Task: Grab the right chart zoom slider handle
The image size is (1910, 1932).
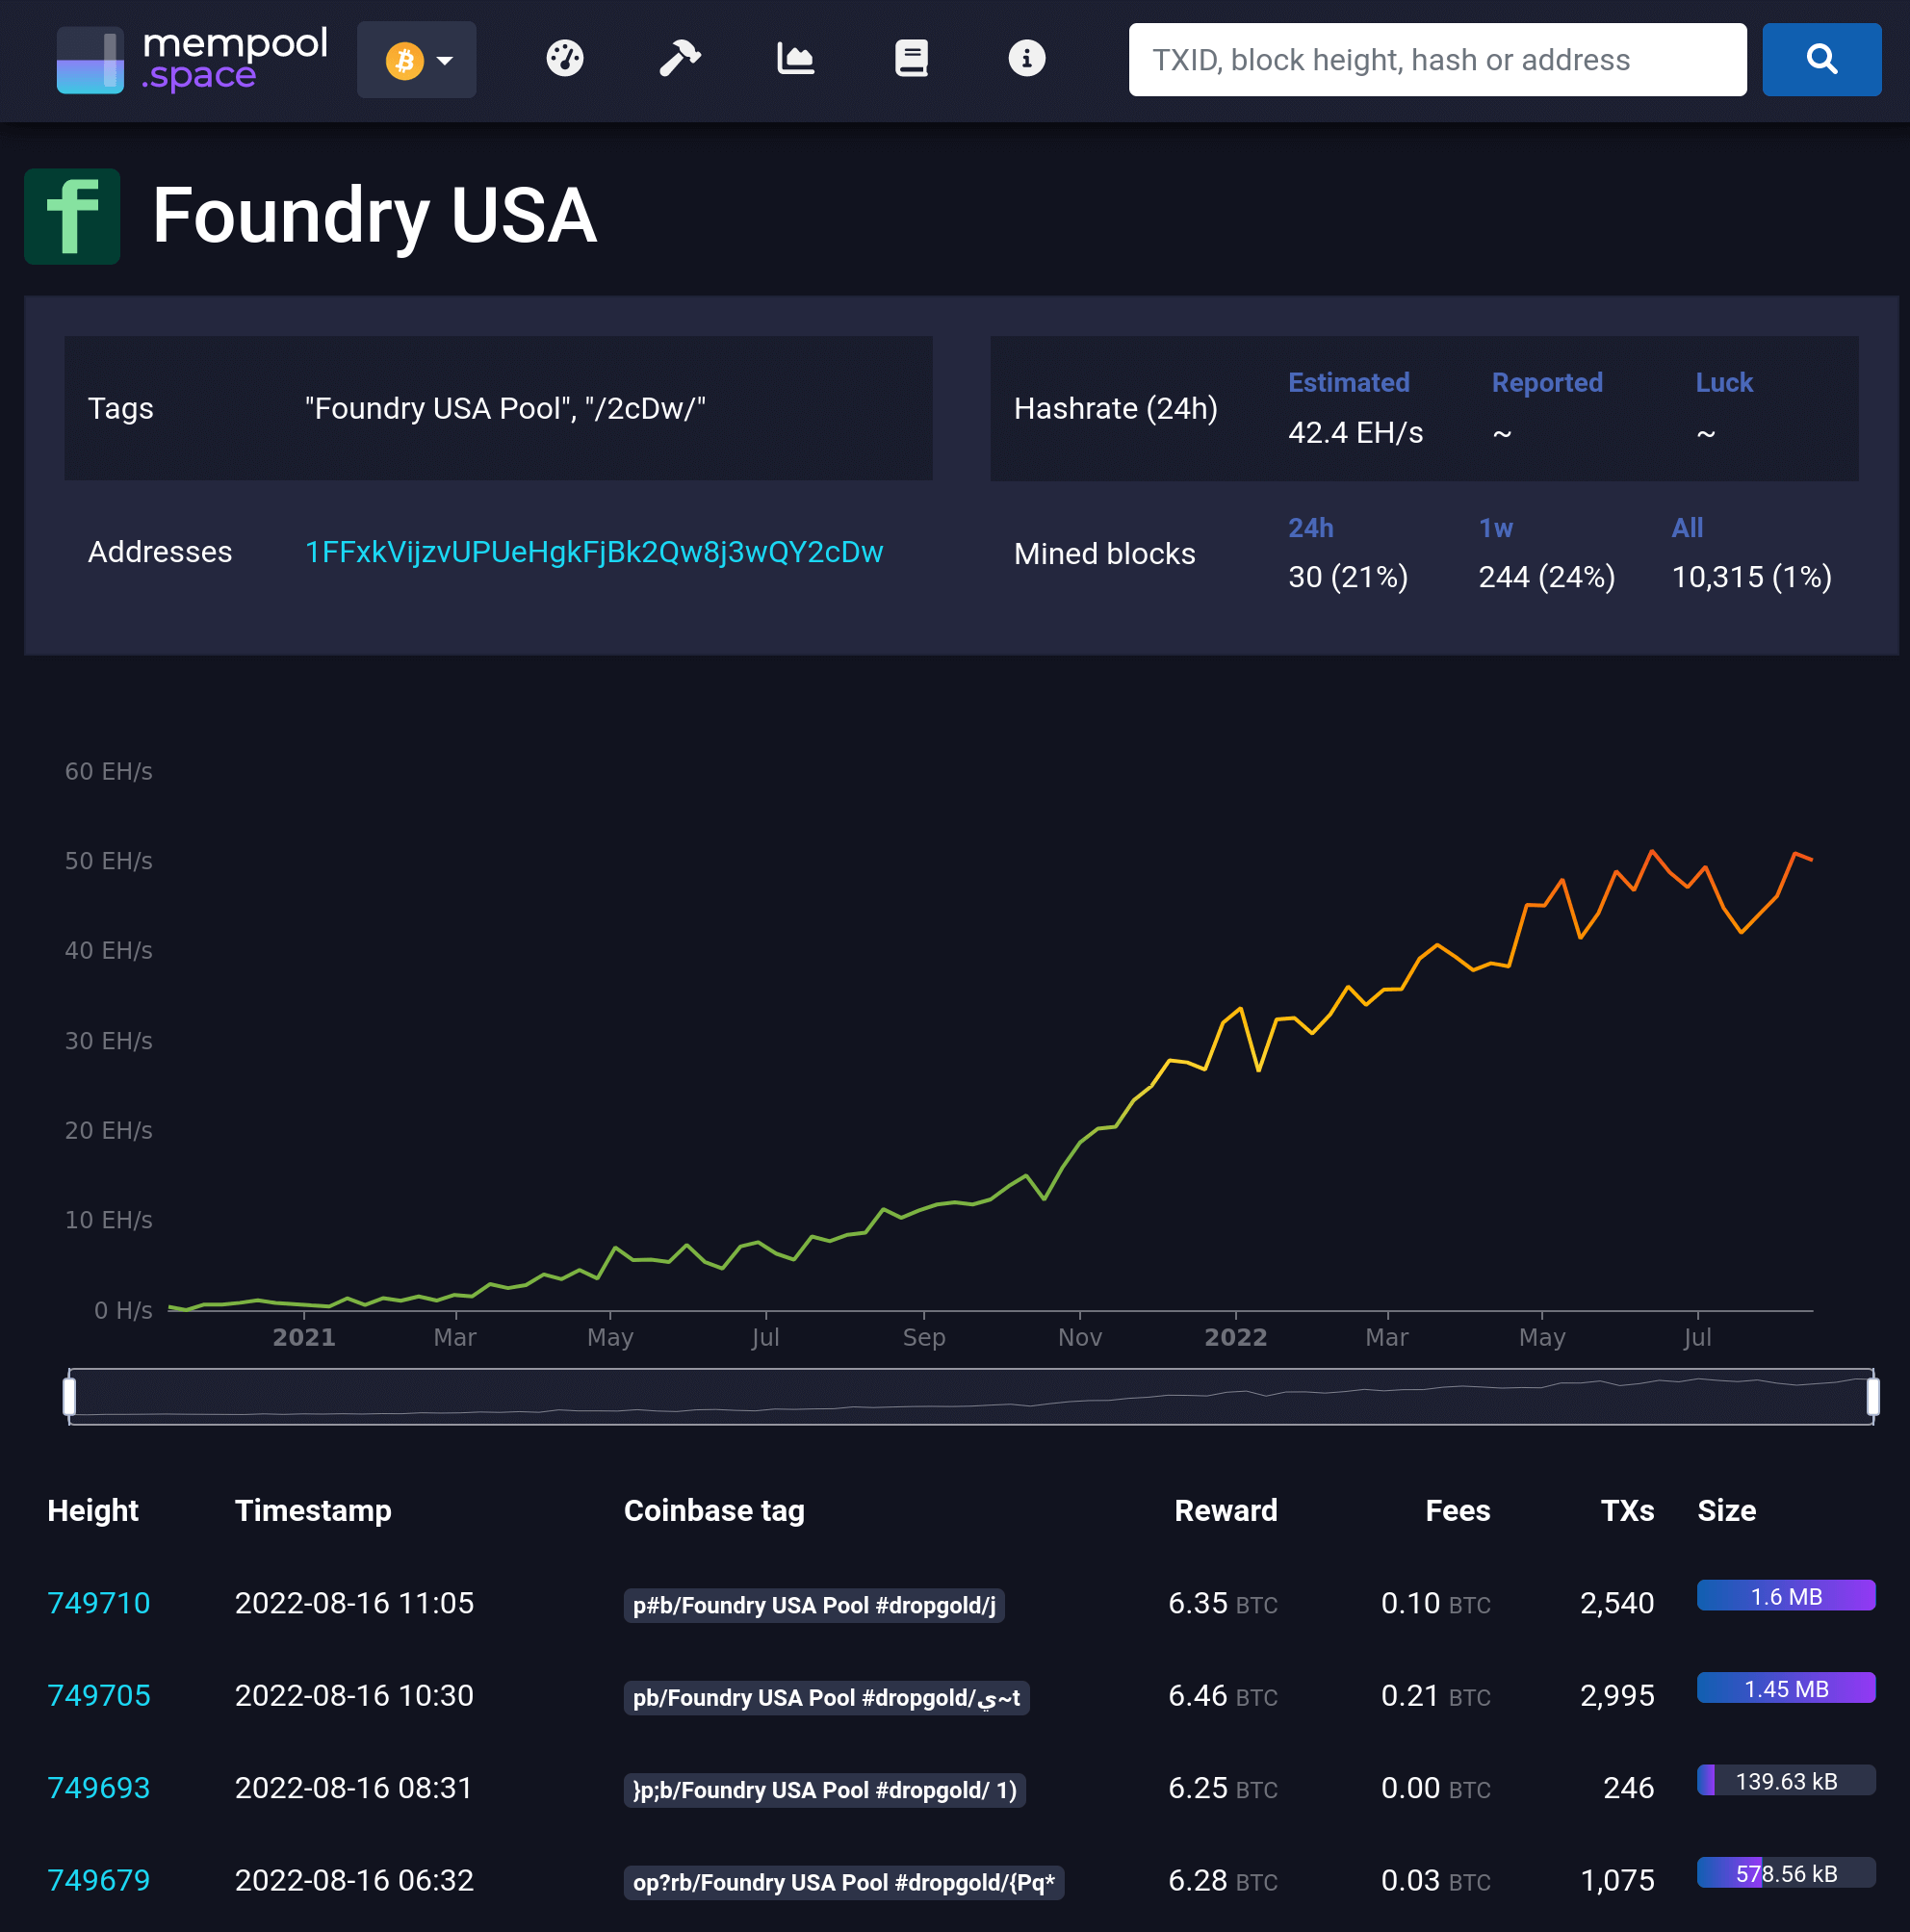Action: 1872,1396
